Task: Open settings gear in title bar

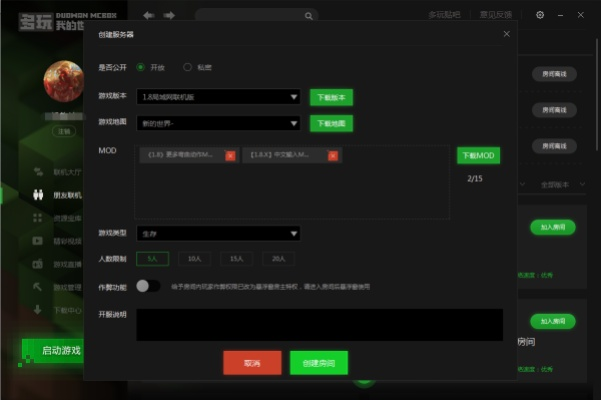Action: pyautogui.click(x=540, y=15)
